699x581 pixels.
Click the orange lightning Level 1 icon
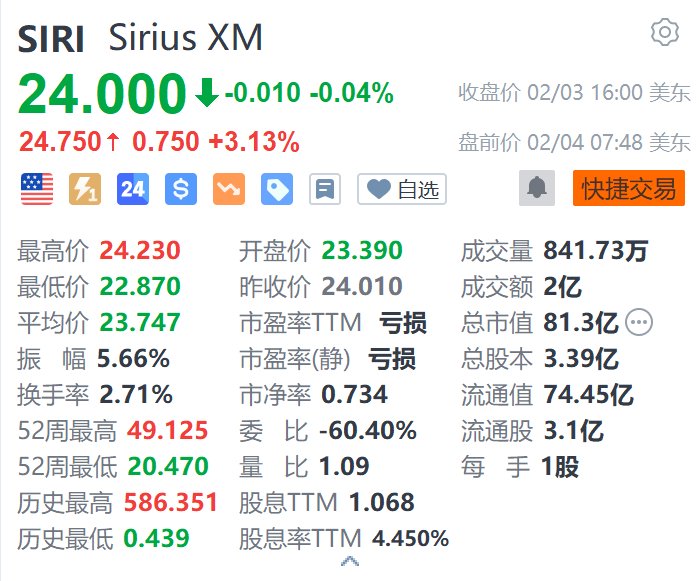[x=85, y=188]
